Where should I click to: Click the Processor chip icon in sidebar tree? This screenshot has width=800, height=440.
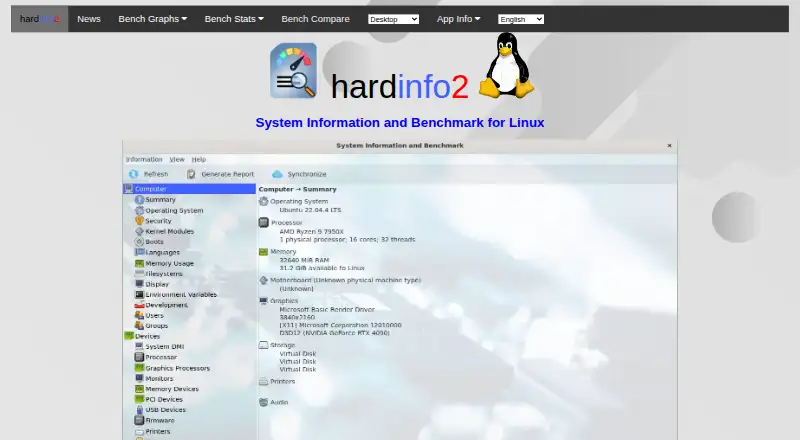[139, 357]
